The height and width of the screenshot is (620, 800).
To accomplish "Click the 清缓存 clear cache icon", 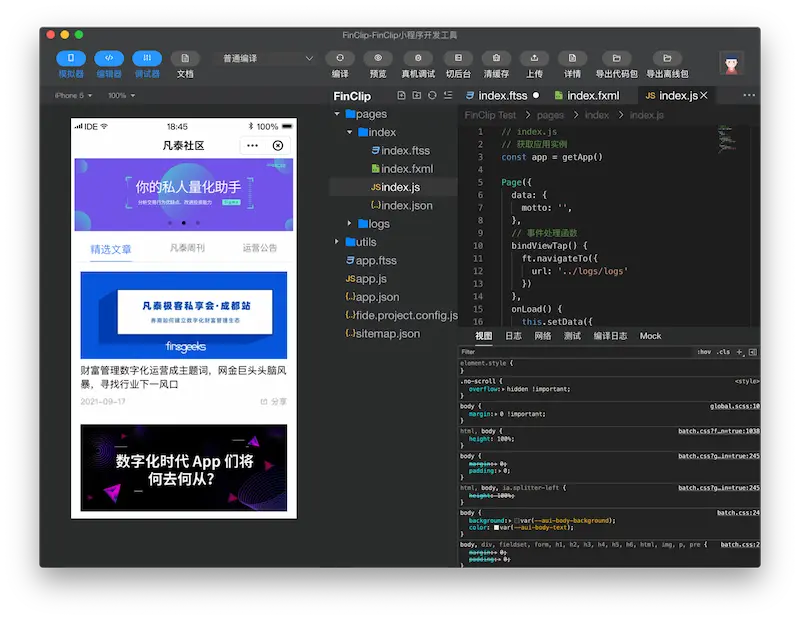I will point(496,59).
